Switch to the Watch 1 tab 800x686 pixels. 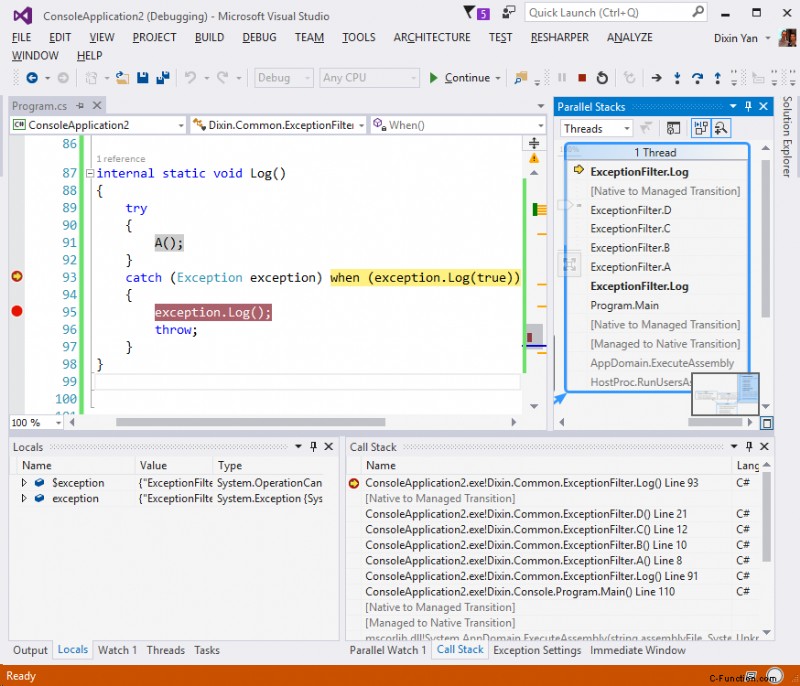[117, 650]
